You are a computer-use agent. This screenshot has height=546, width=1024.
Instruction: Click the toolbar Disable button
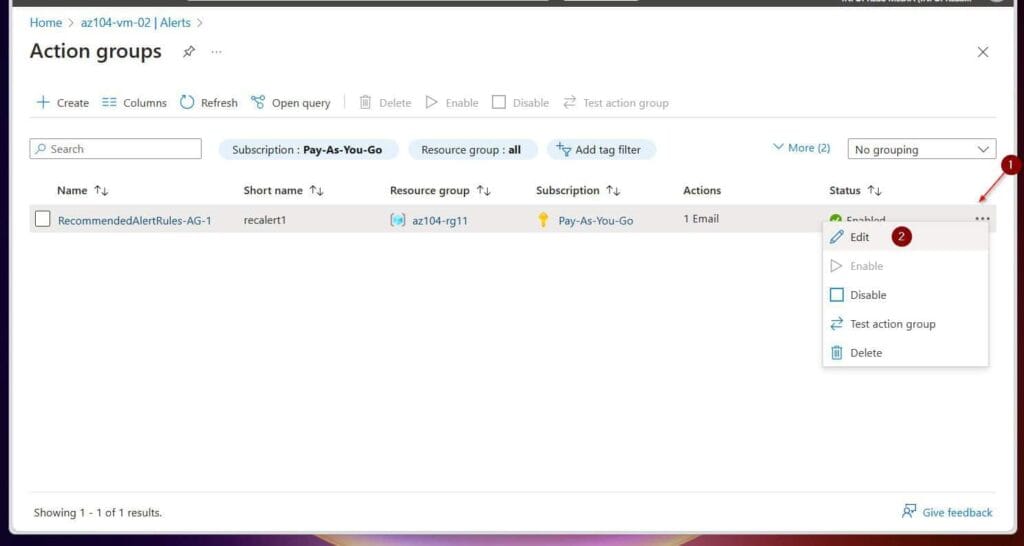click(x=520, y=103)
